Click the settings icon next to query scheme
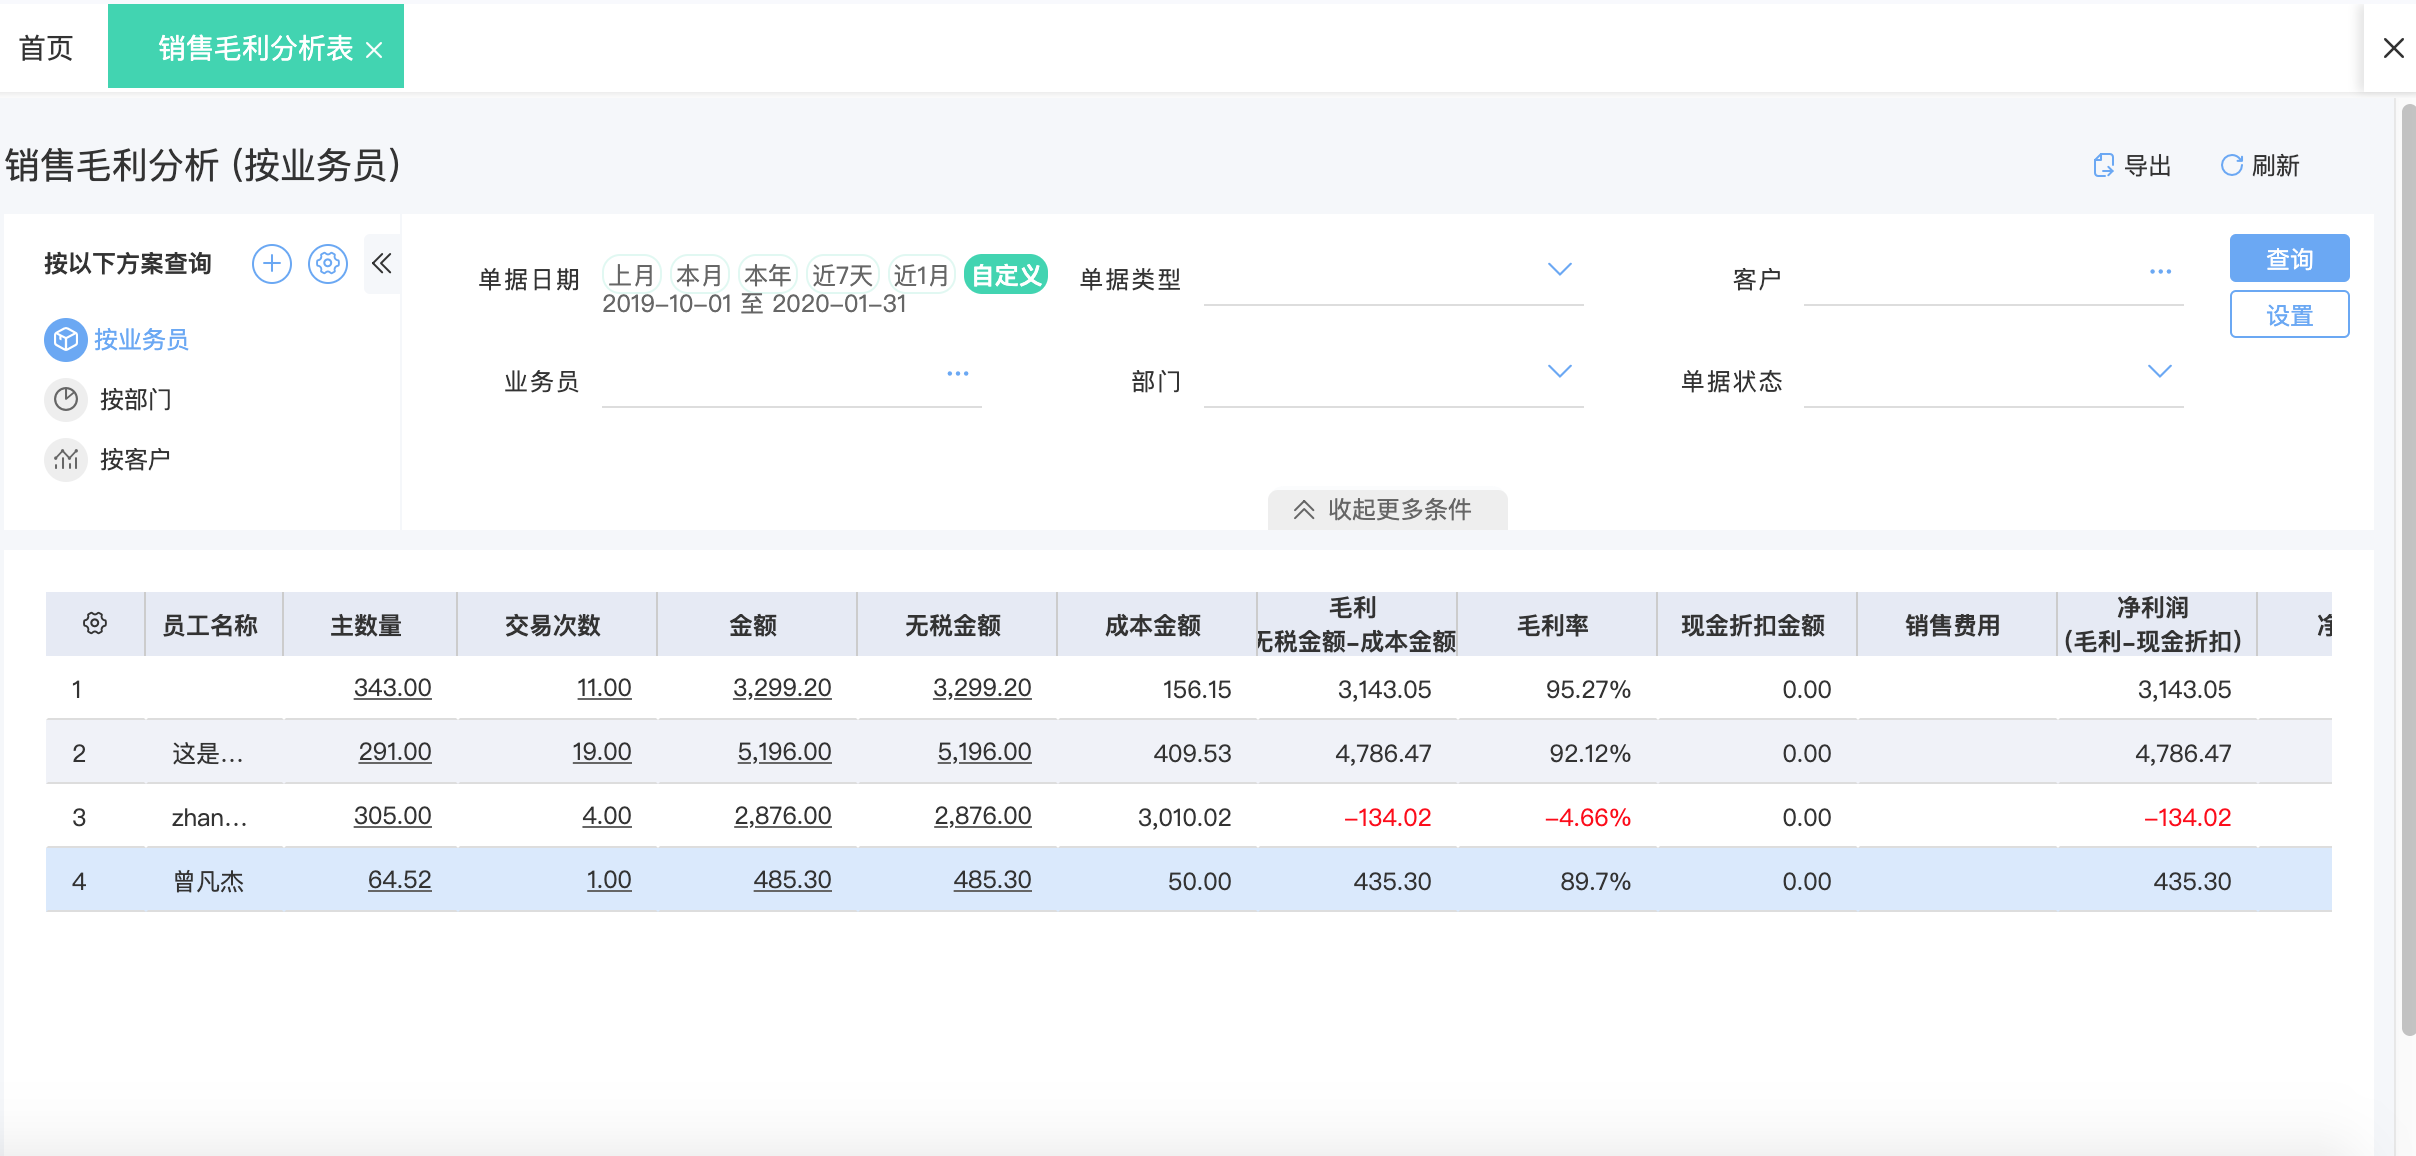Screen dimensions: 2416x1156 327,264
